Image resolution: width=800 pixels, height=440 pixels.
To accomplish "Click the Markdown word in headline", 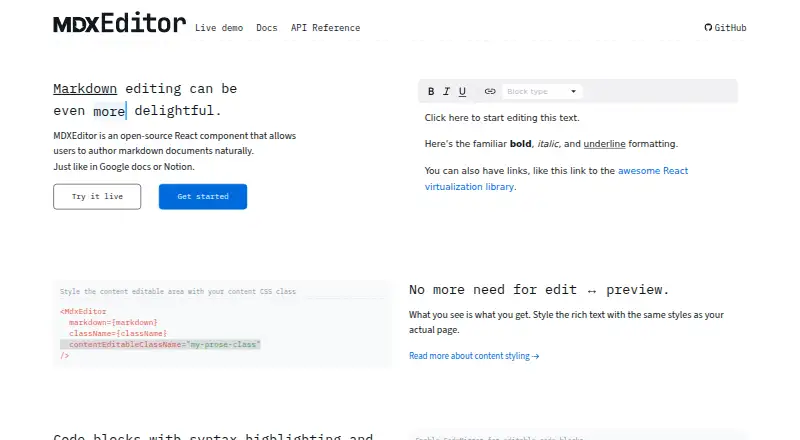I will coord(85,89).
